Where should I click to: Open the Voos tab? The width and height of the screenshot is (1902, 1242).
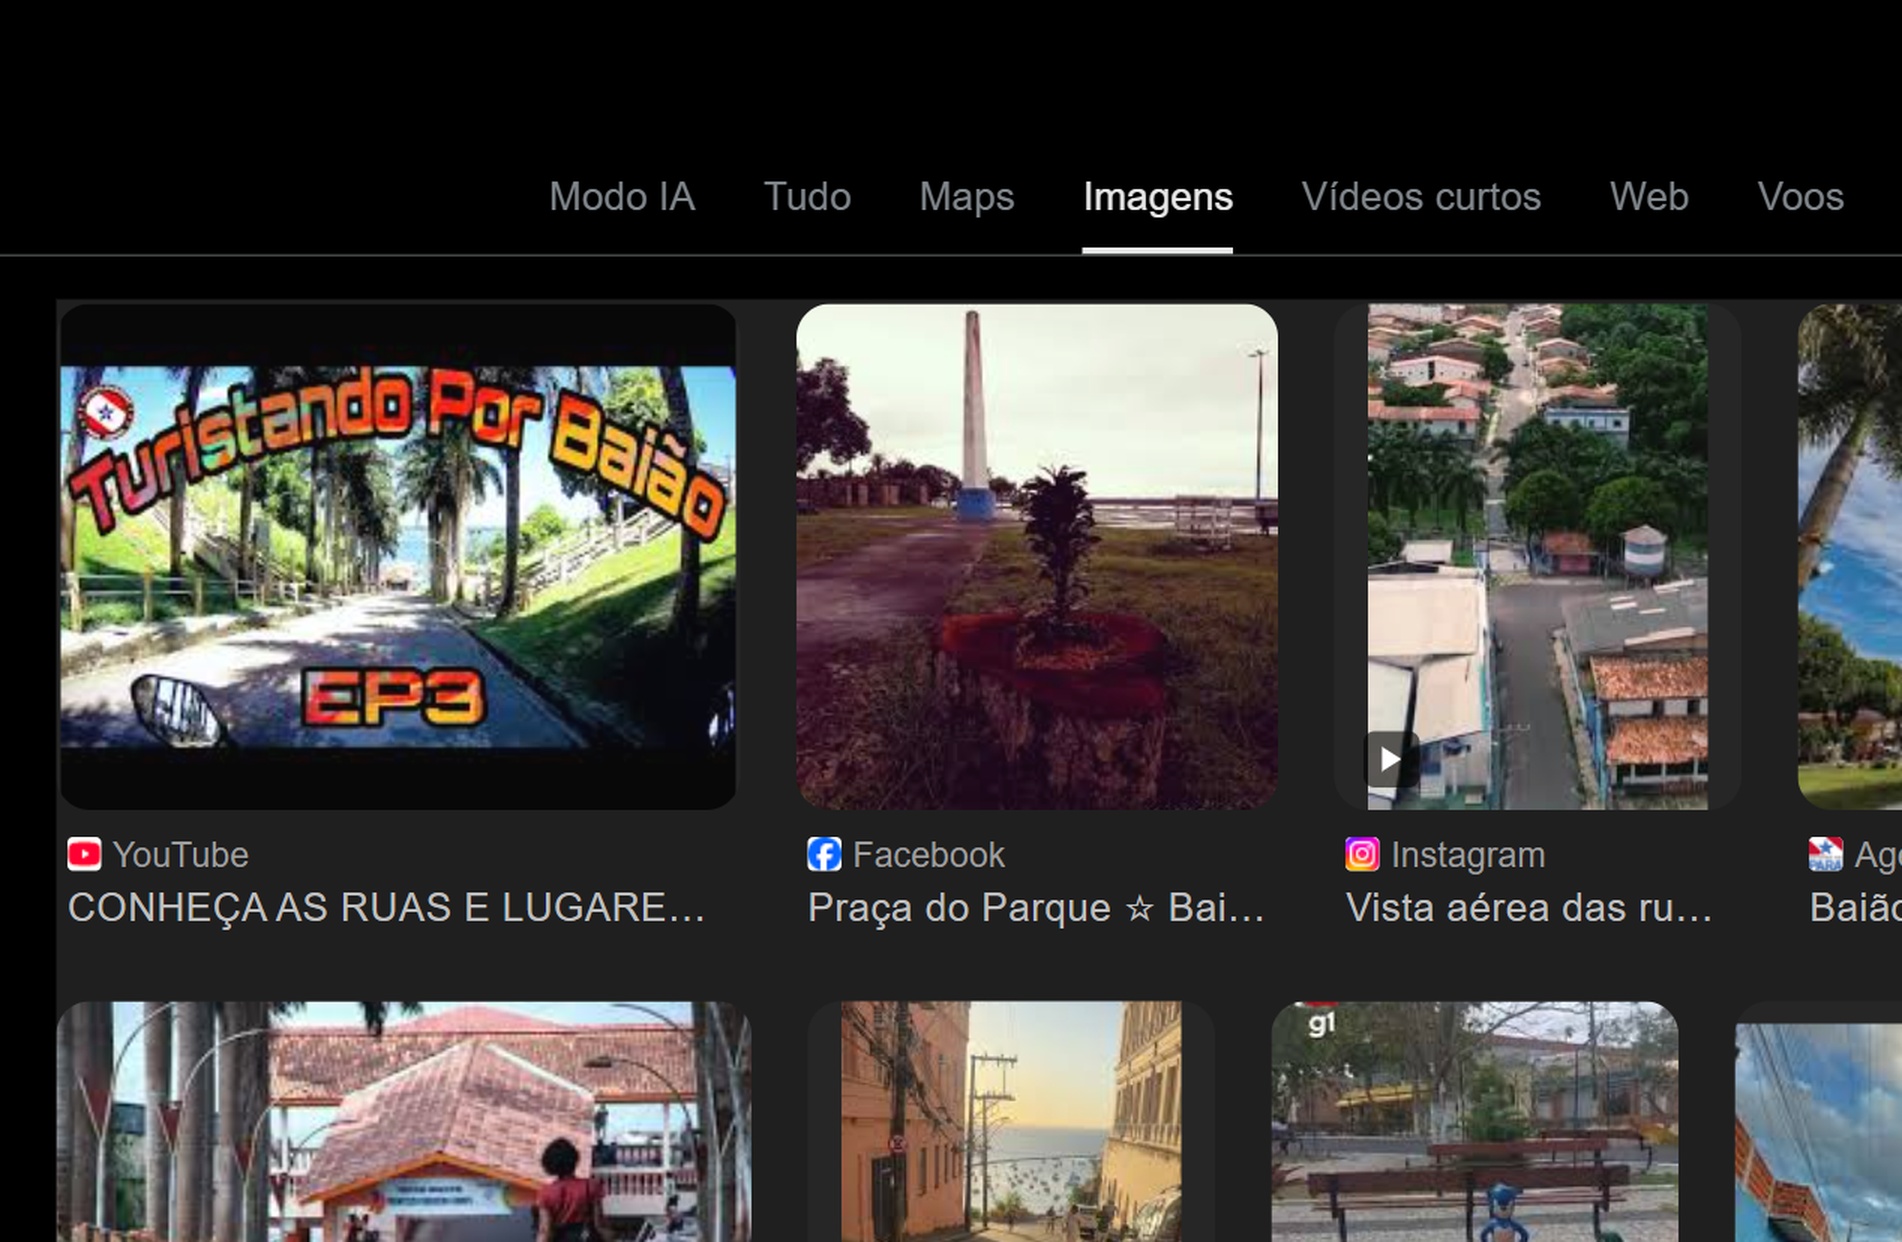(1800, 197)
